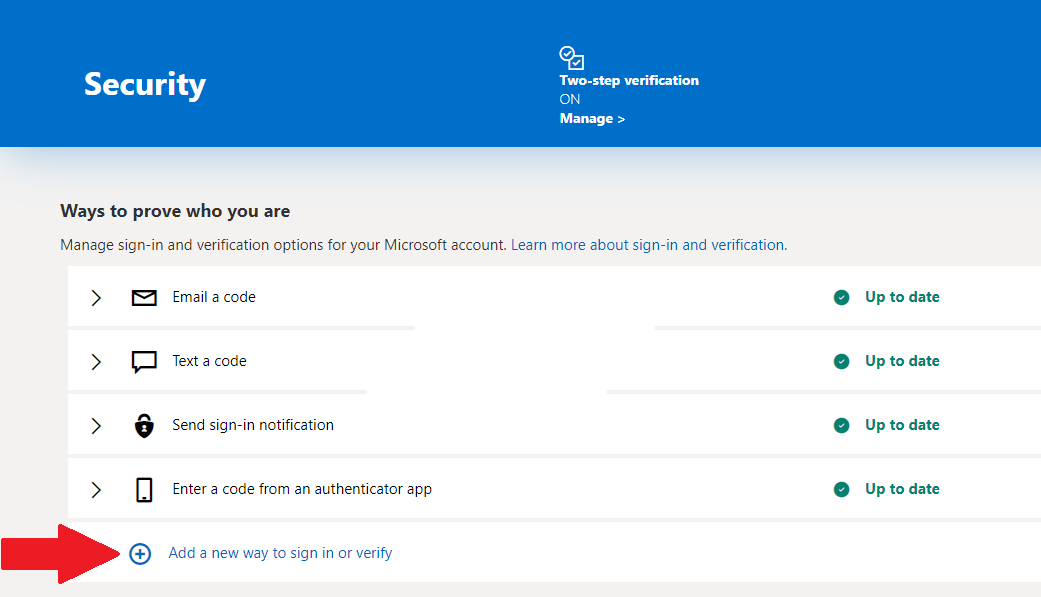Click the circled plus icon

[x=140, y=553]
